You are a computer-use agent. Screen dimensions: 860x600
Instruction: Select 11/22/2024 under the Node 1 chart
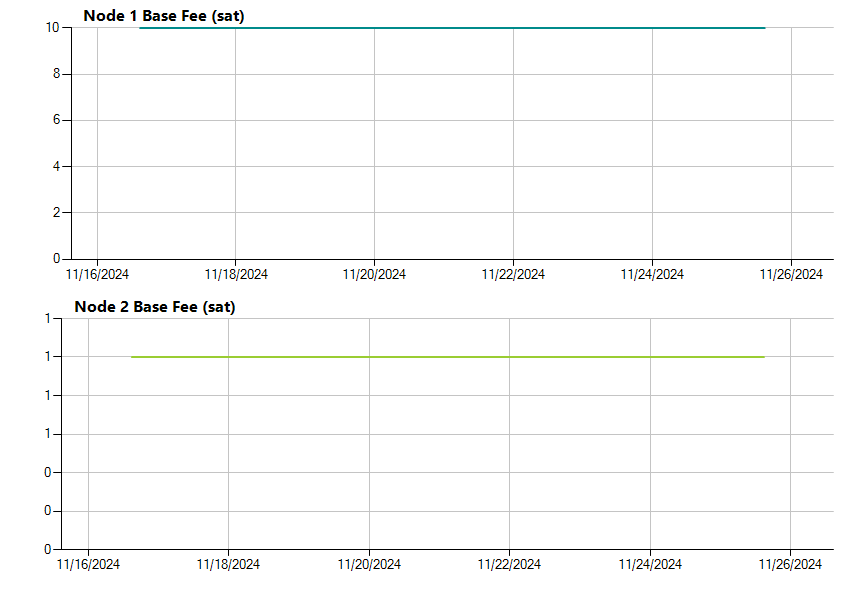coord(513,274)
